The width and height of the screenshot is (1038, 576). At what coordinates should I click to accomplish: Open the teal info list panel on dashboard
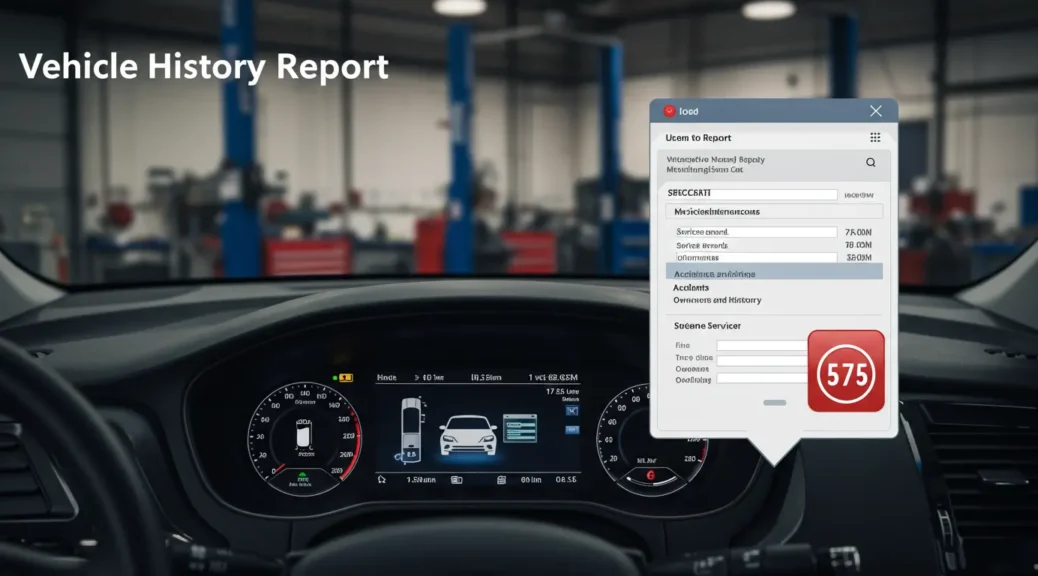520,428
